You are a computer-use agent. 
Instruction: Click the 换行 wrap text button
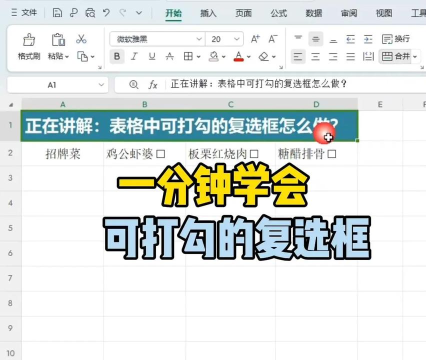396,39
